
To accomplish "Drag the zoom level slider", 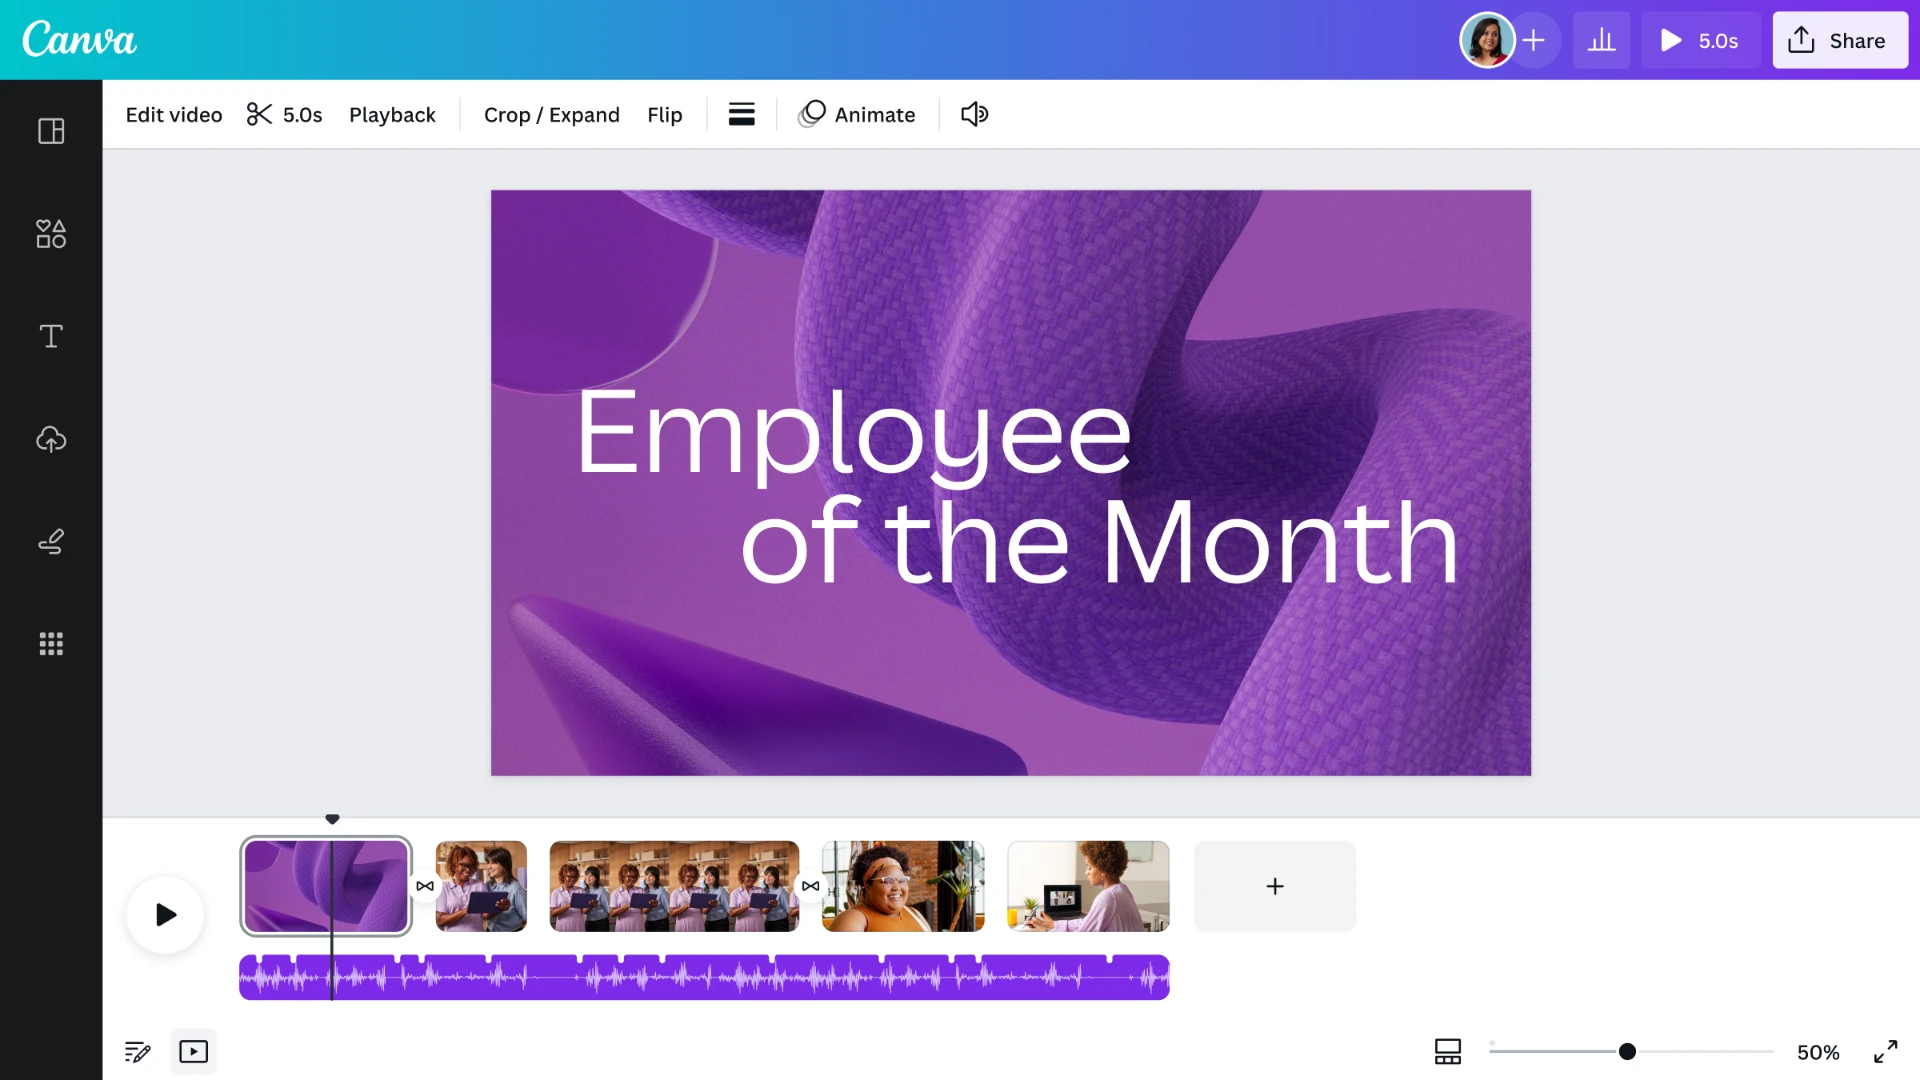I will [x=1626, y=1051].
